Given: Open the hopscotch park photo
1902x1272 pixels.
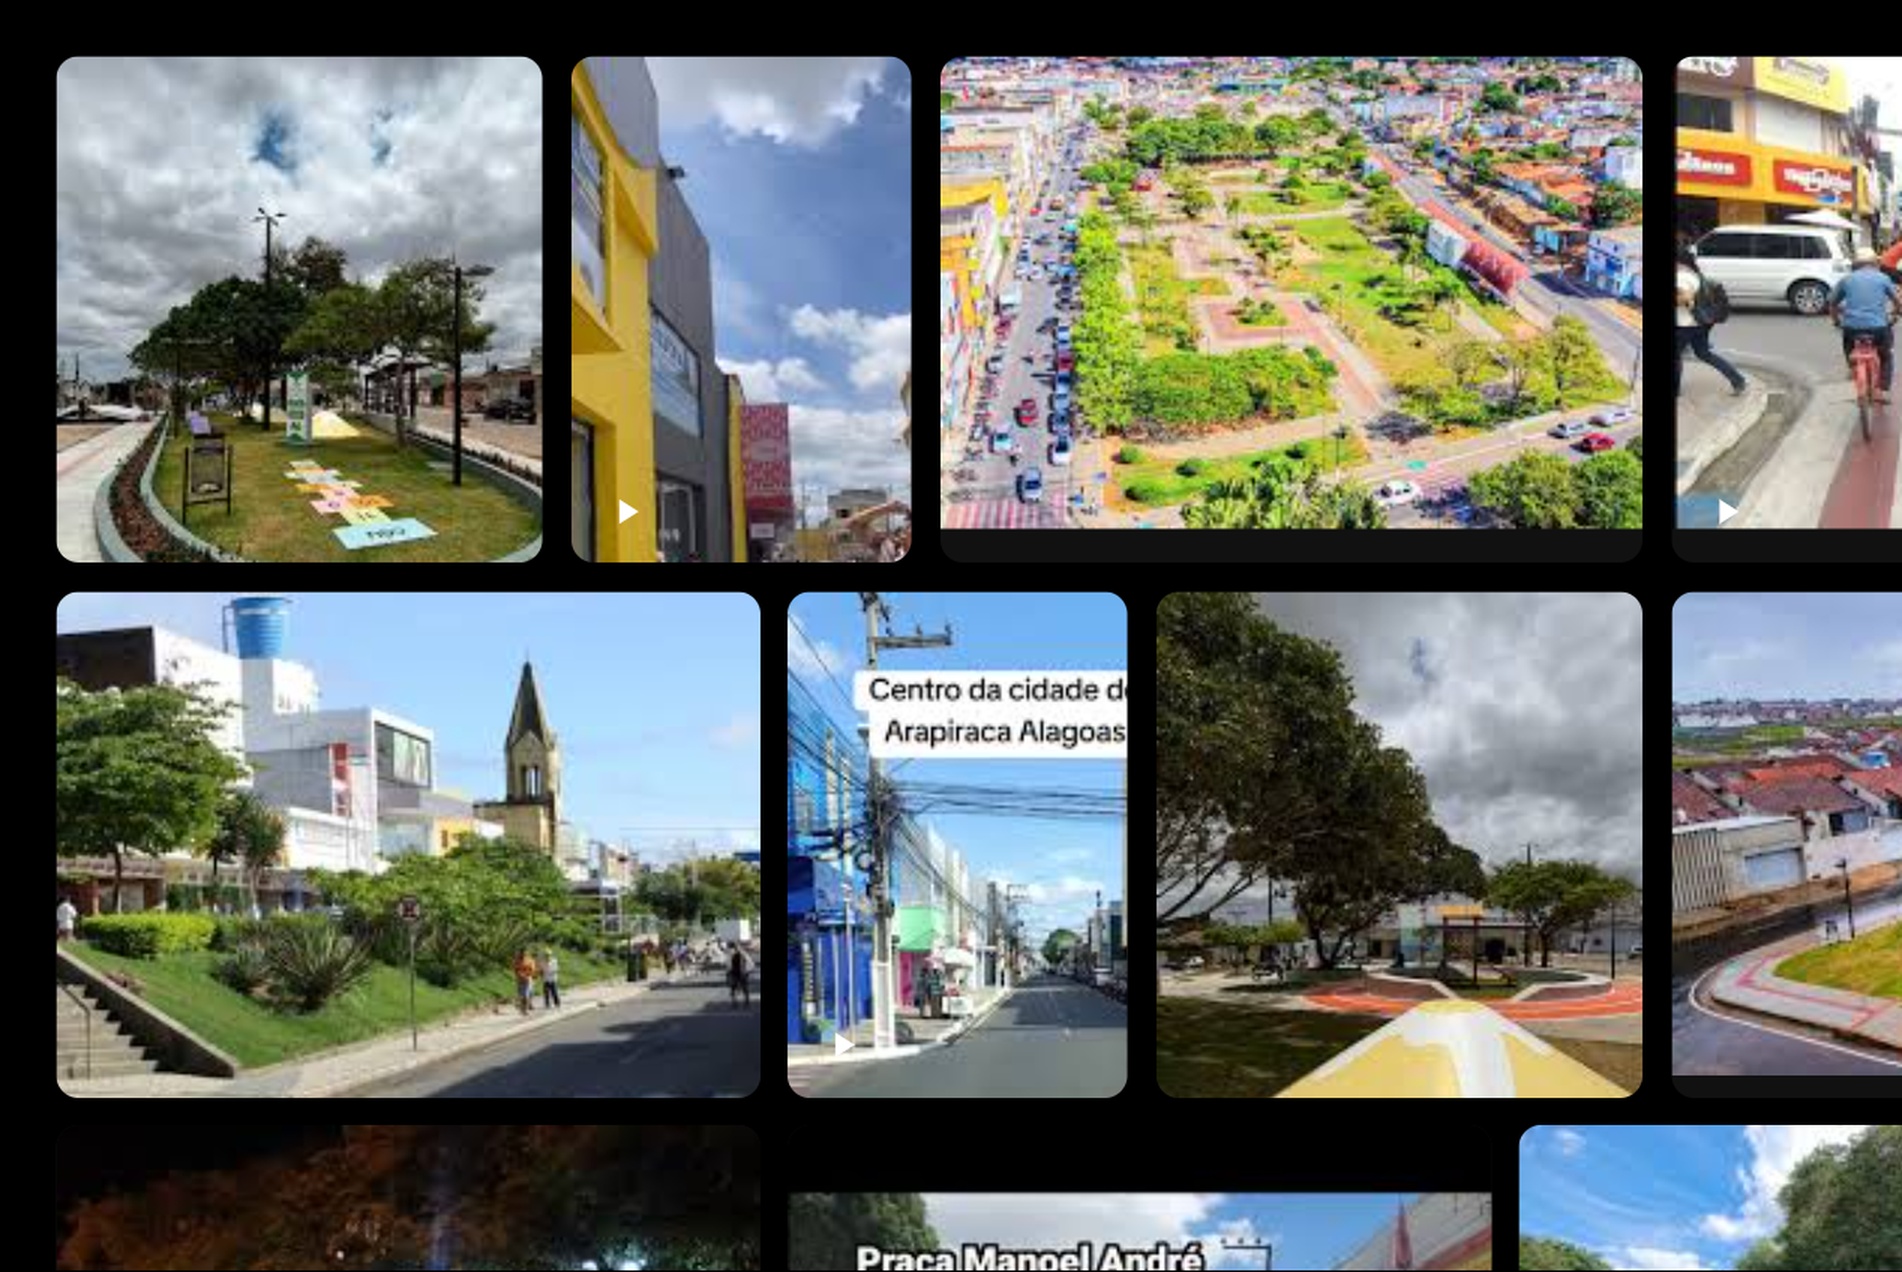Looking at the screenshot, I should [x=299, y=309].
